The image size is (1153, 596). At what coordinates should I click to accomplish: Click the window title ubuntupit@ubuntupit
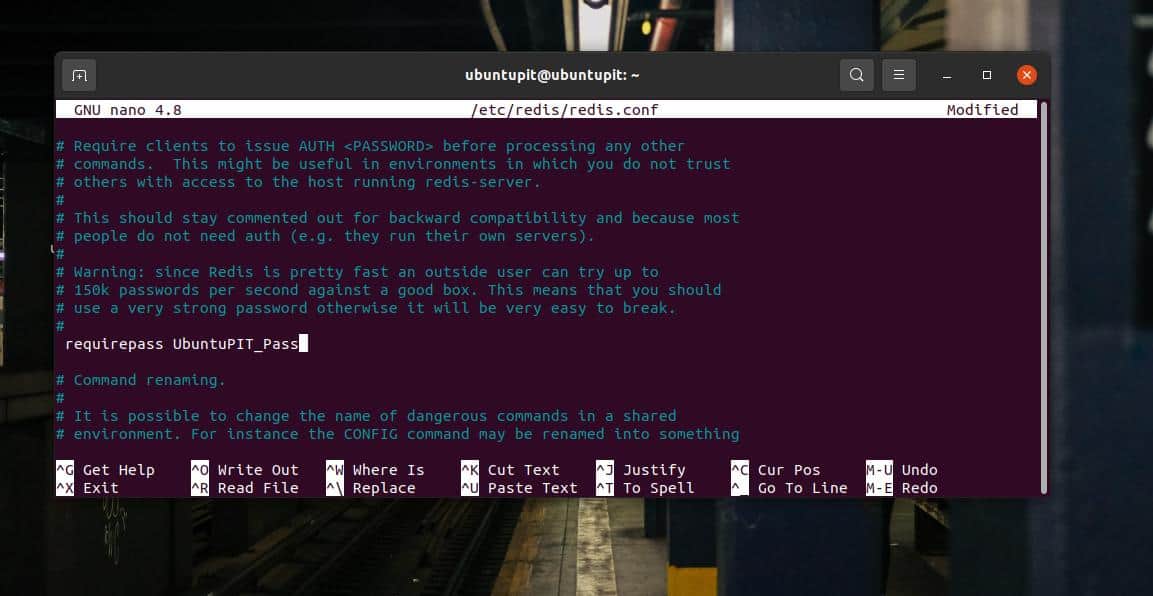[552, 75]
